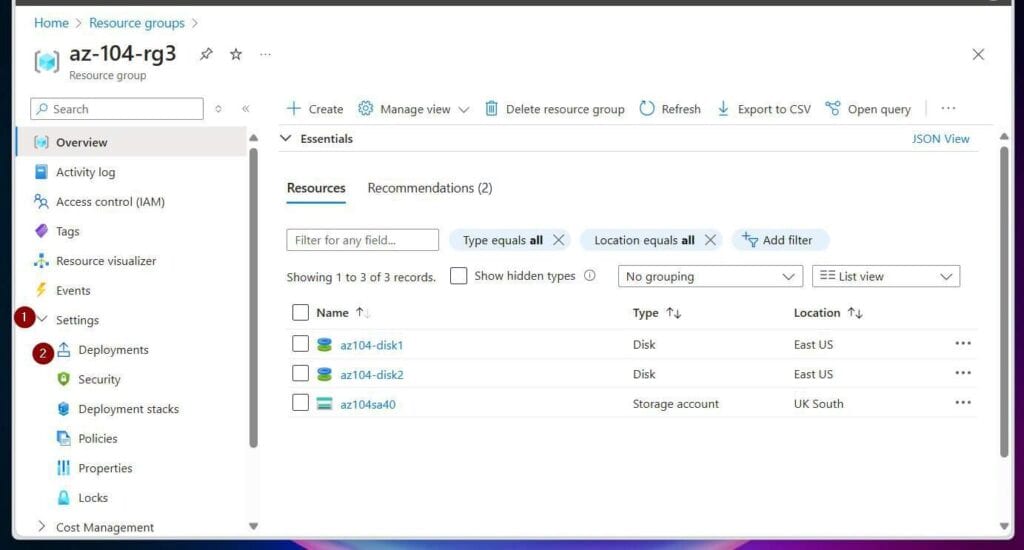Click the sidebar Search box
Viewport: 1024px width, 550px height.
coord(117,108)
